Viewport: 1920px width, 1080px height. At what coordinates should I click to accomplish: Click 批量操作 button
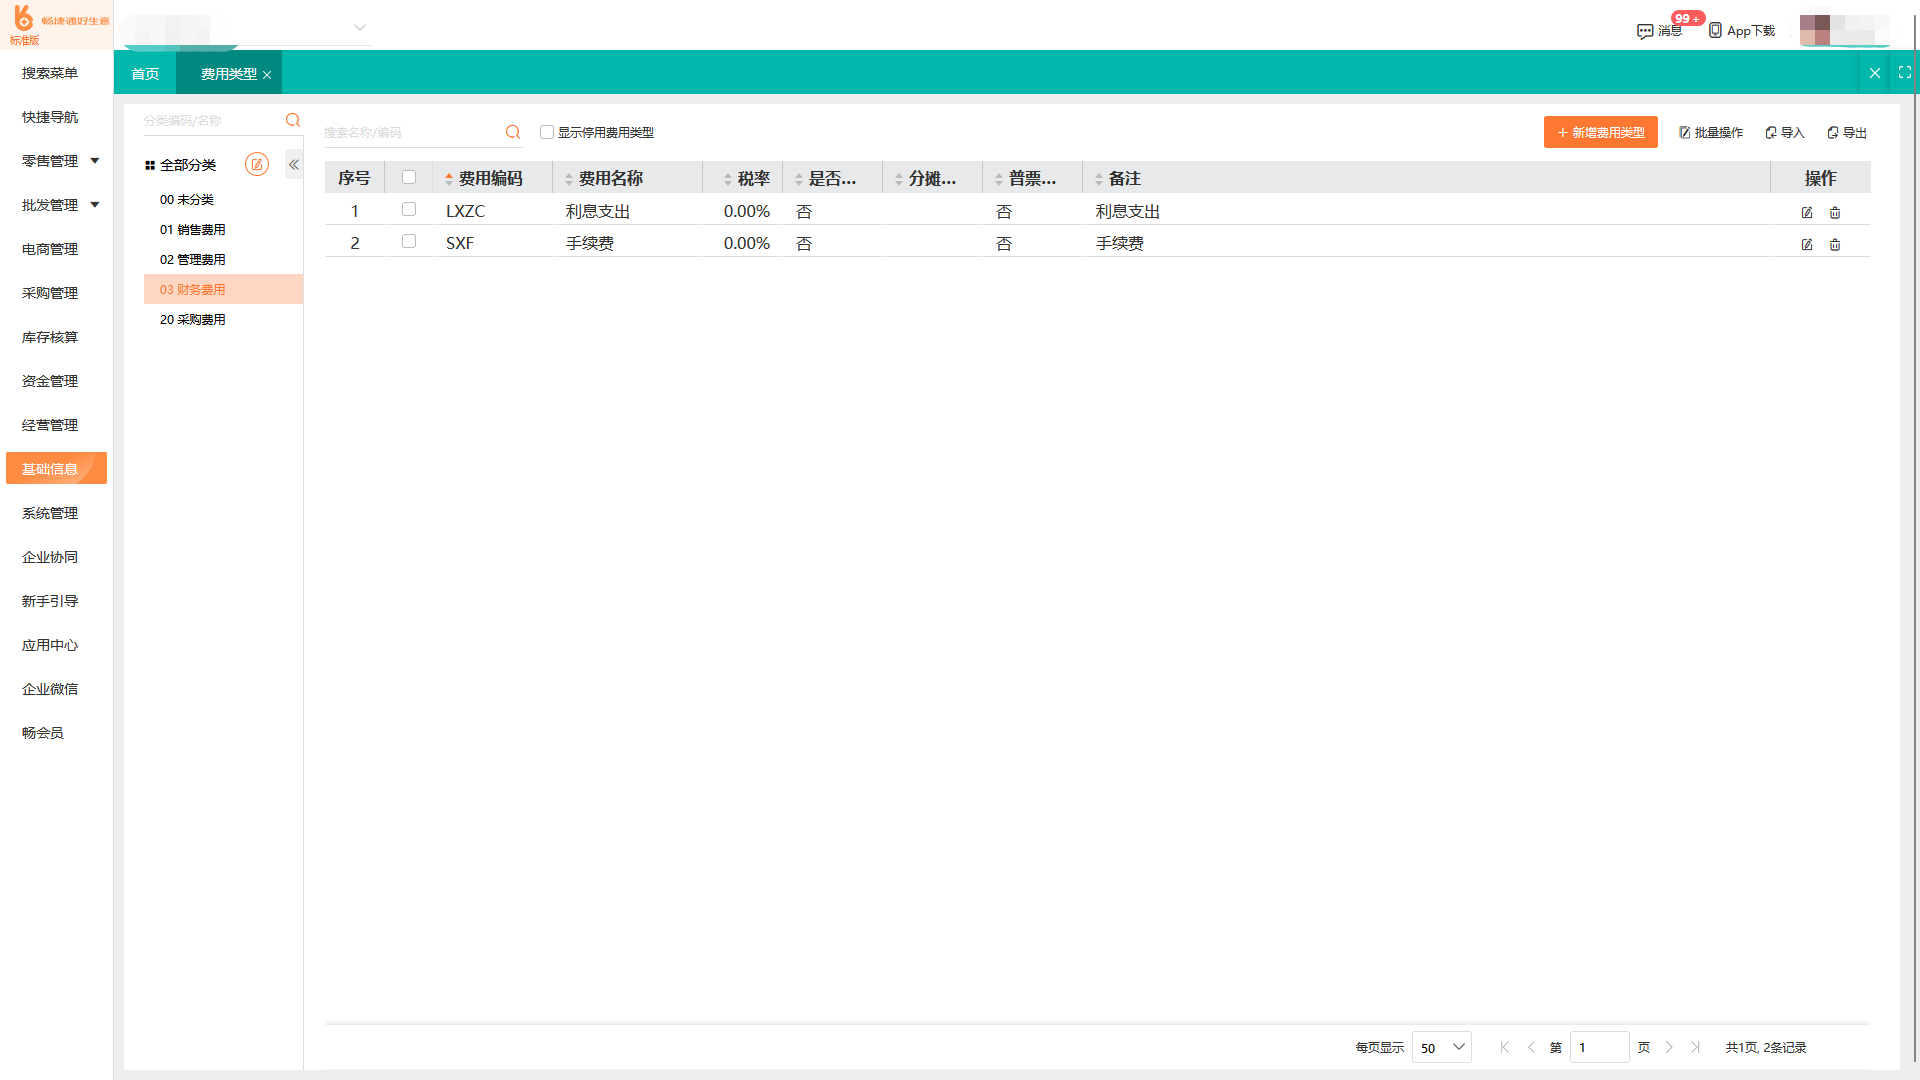pos(1710,131)
